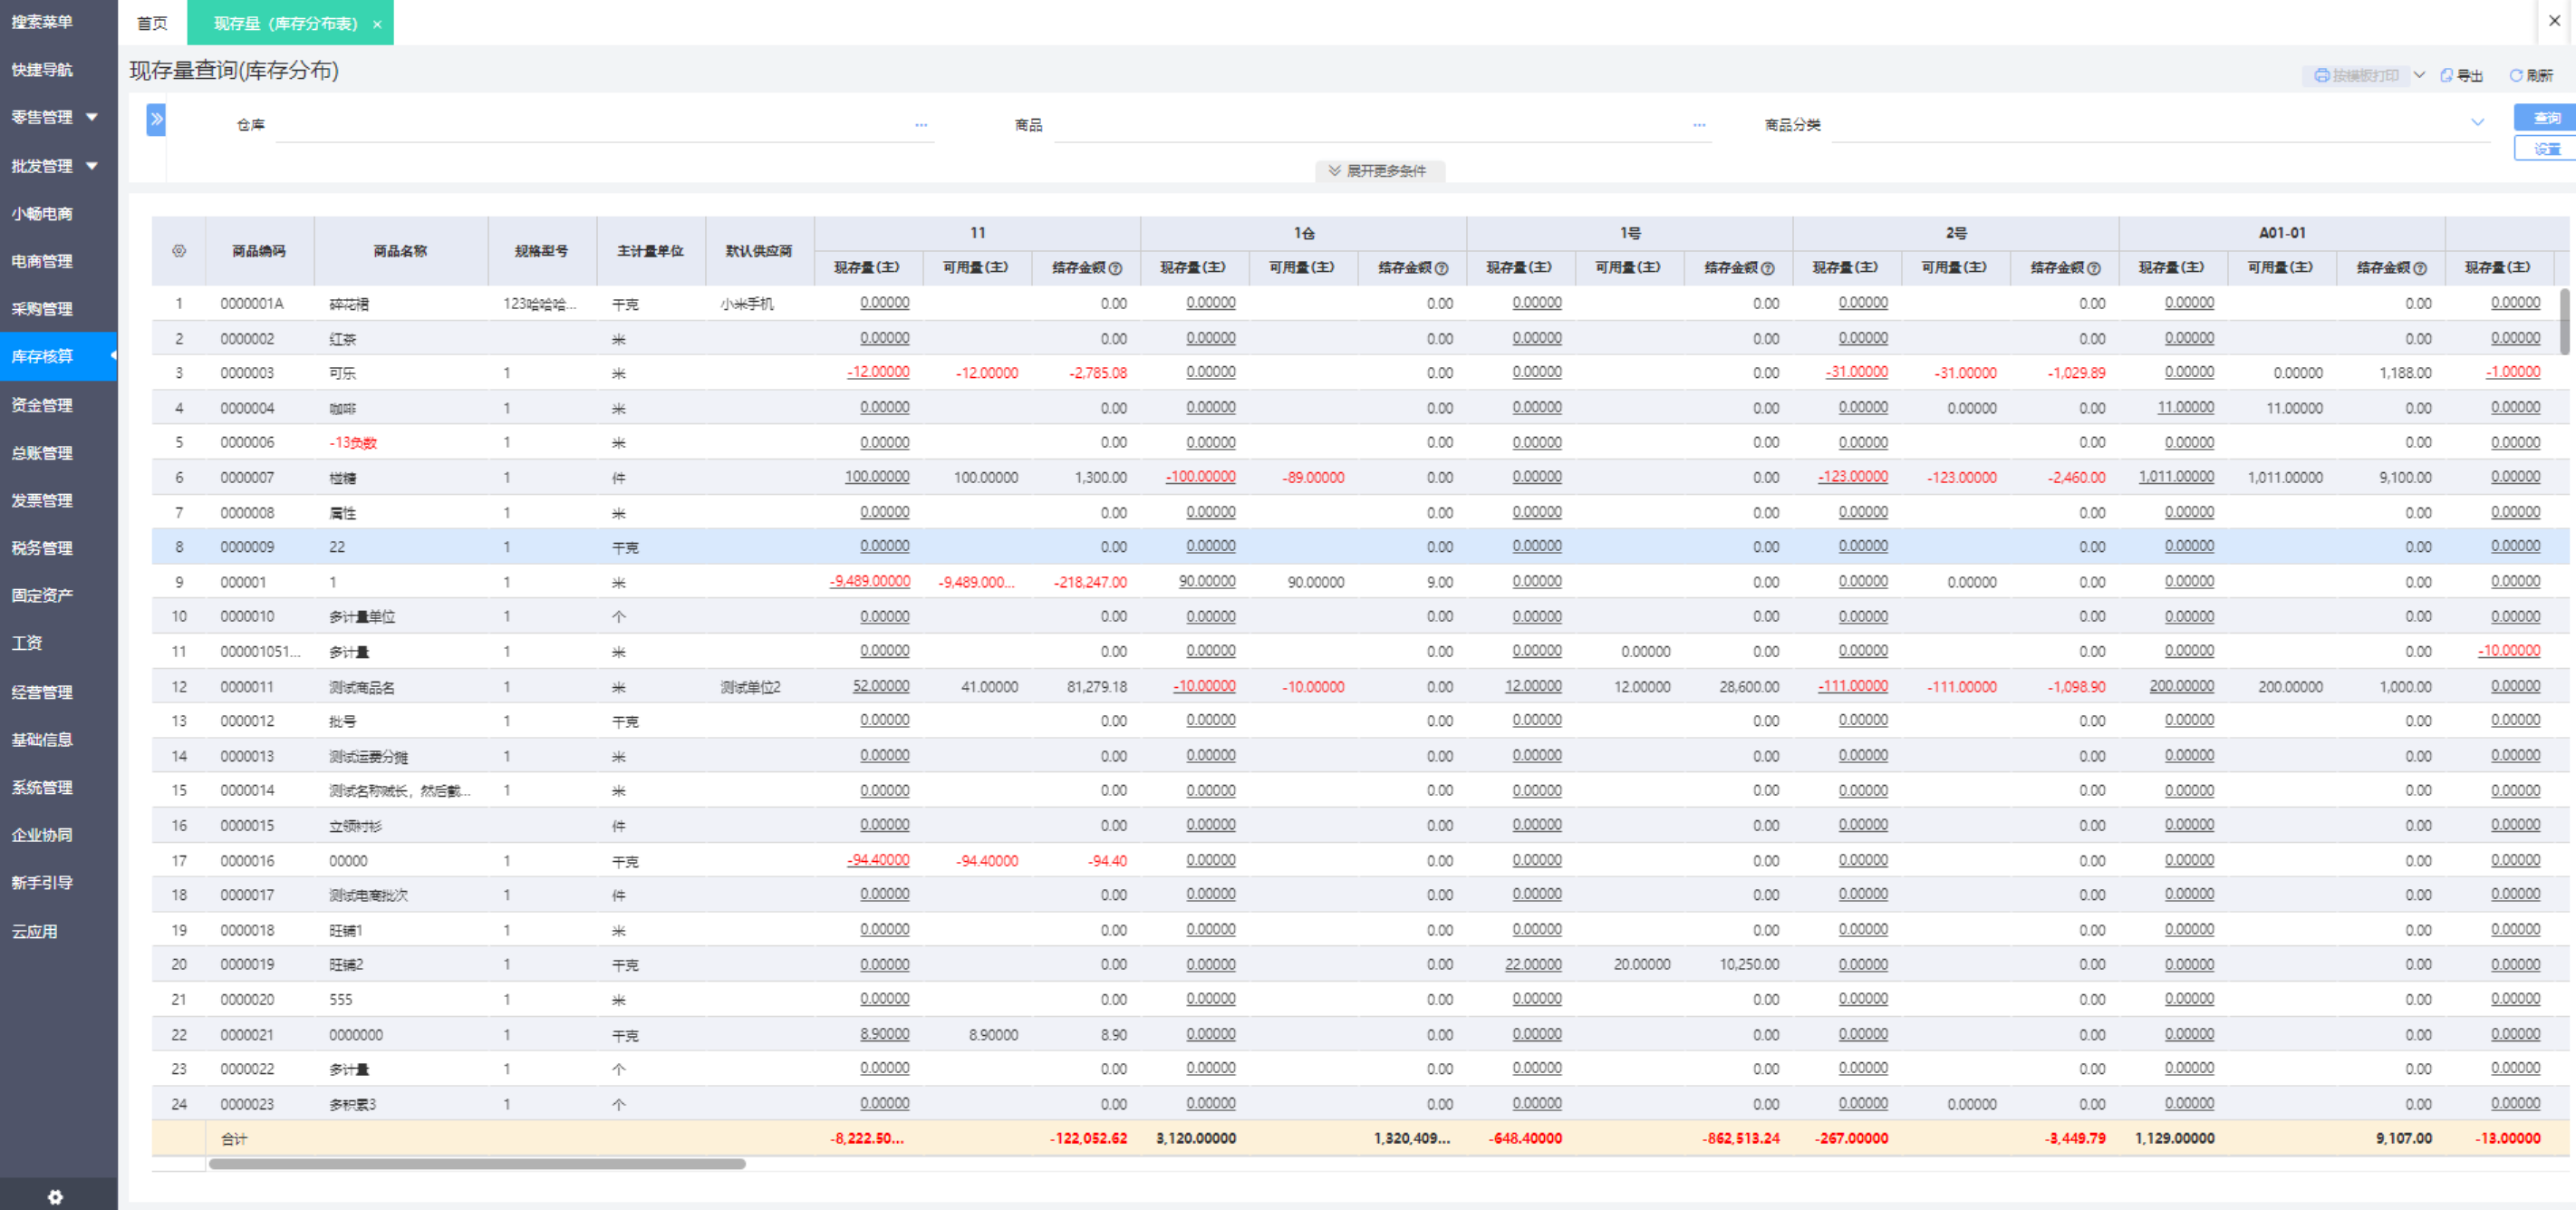Expand the 开开更多条件 more conditions expander

1382,169
